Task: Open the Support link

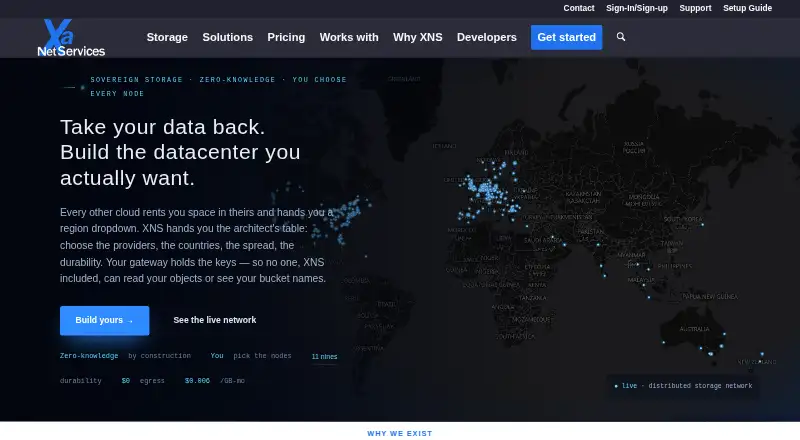Action: [x=695, y=8]
